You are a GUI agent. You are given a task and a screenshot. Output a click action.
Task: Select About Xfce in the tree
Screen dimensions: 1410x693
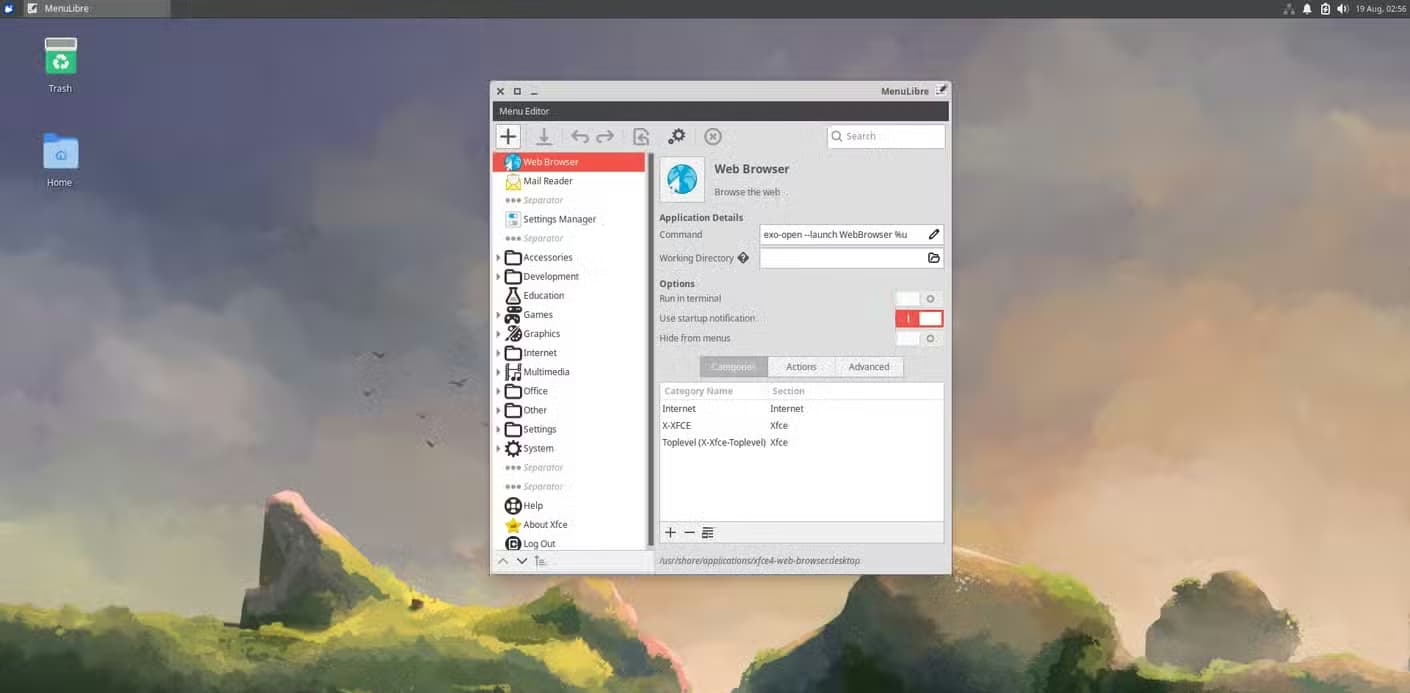pyautogui.click(x=570, y=525)
